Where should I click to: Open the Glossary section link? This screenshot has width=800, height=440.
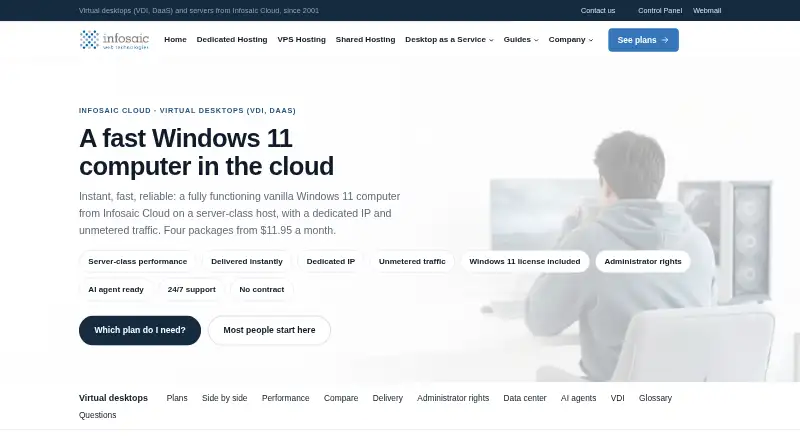click(655, 398)
